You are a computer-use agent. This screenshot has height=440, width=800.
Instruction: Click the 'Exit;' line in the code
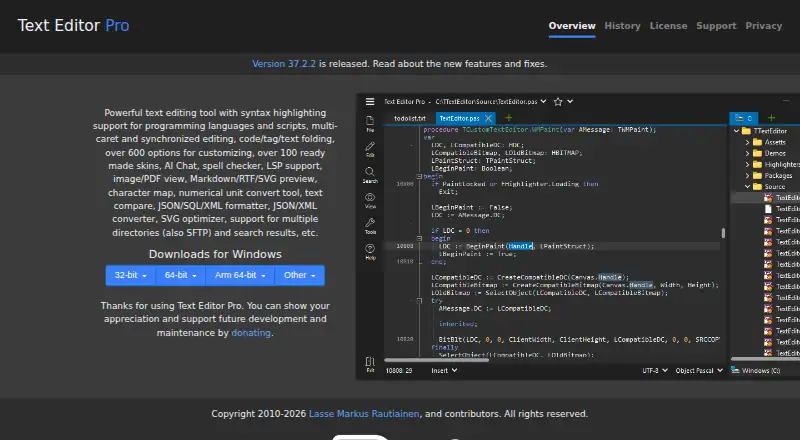[448, 191]
